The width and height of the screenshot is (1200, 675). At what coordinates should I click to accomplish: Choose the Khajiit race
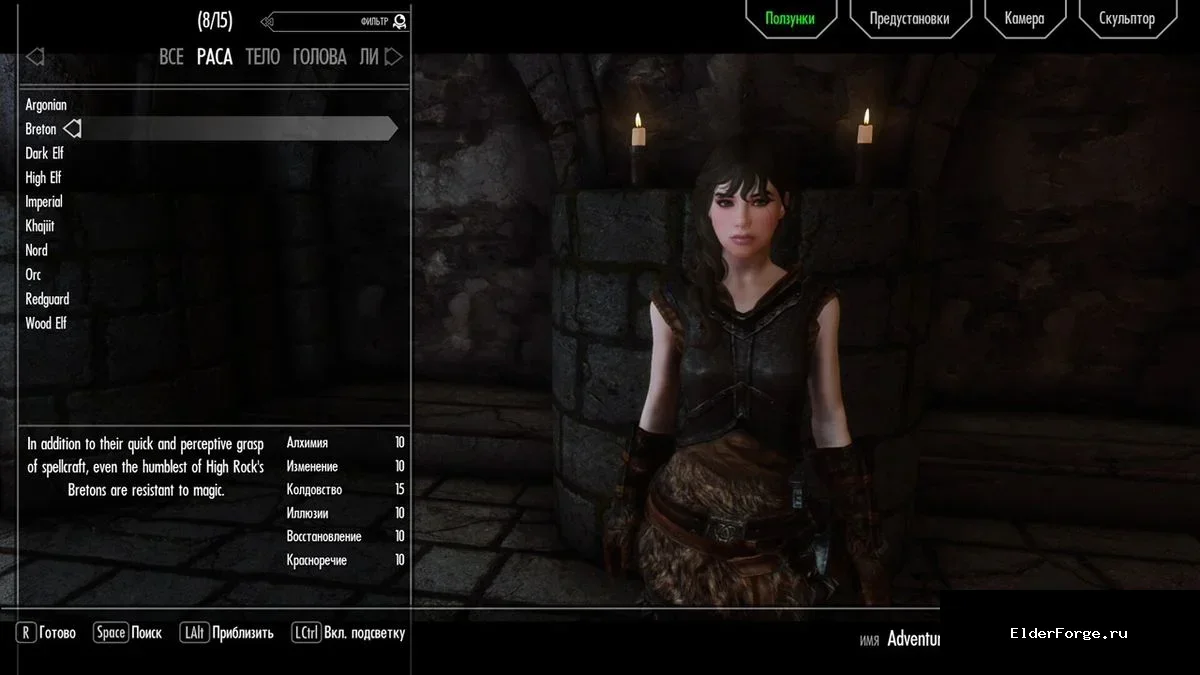point(40,226)
